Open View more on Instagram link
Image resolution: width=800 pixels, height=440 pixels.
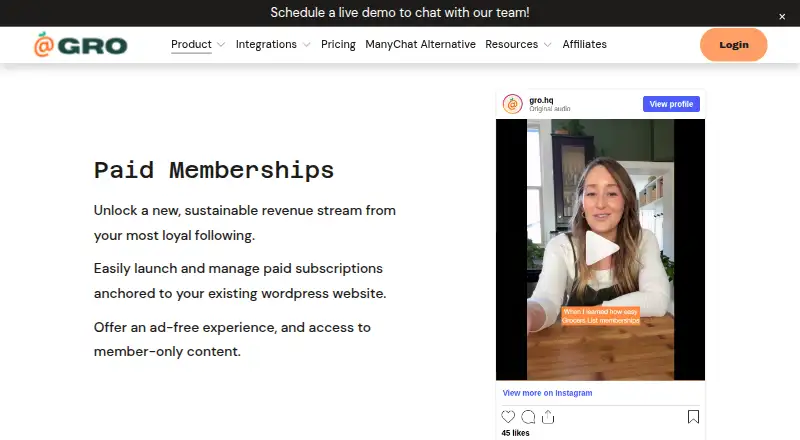[x=547, y=393]
